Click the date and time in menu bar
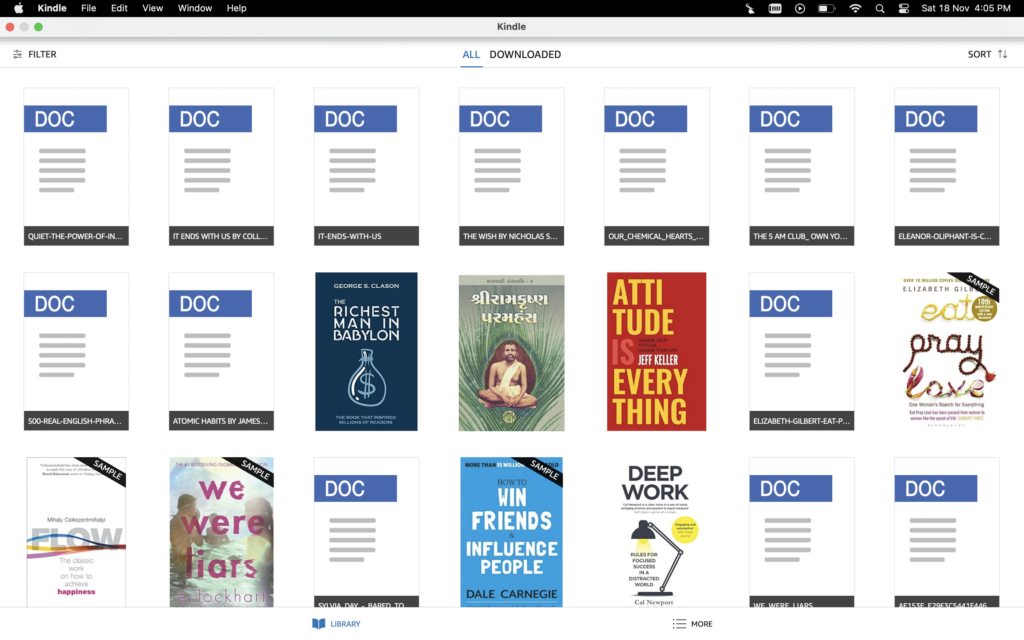 click(x=966, y=8)
